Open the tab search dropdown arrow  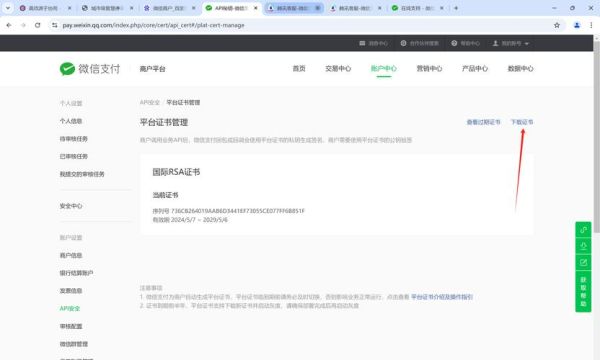[8, 8]
